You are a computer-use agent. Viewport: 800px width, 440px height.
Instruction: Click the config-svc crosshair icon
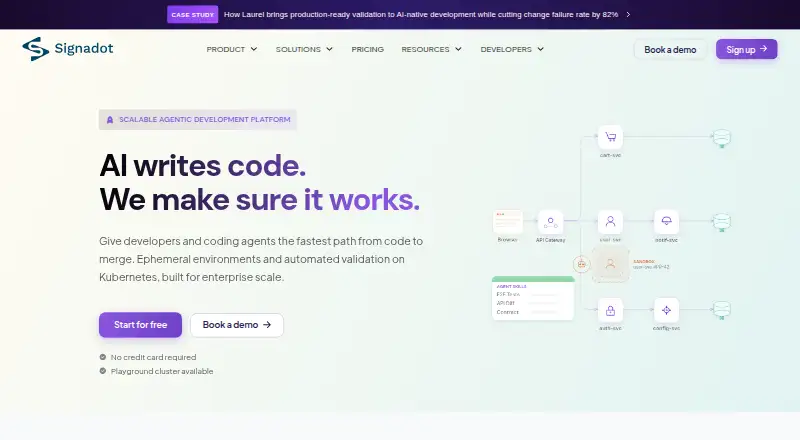tap(666, 310)
